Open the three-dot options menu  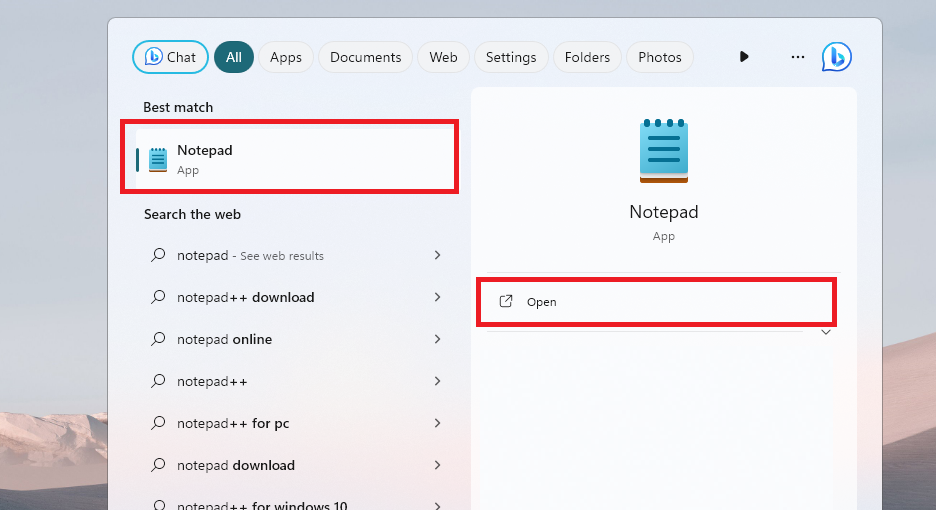(x=798, y=57)
